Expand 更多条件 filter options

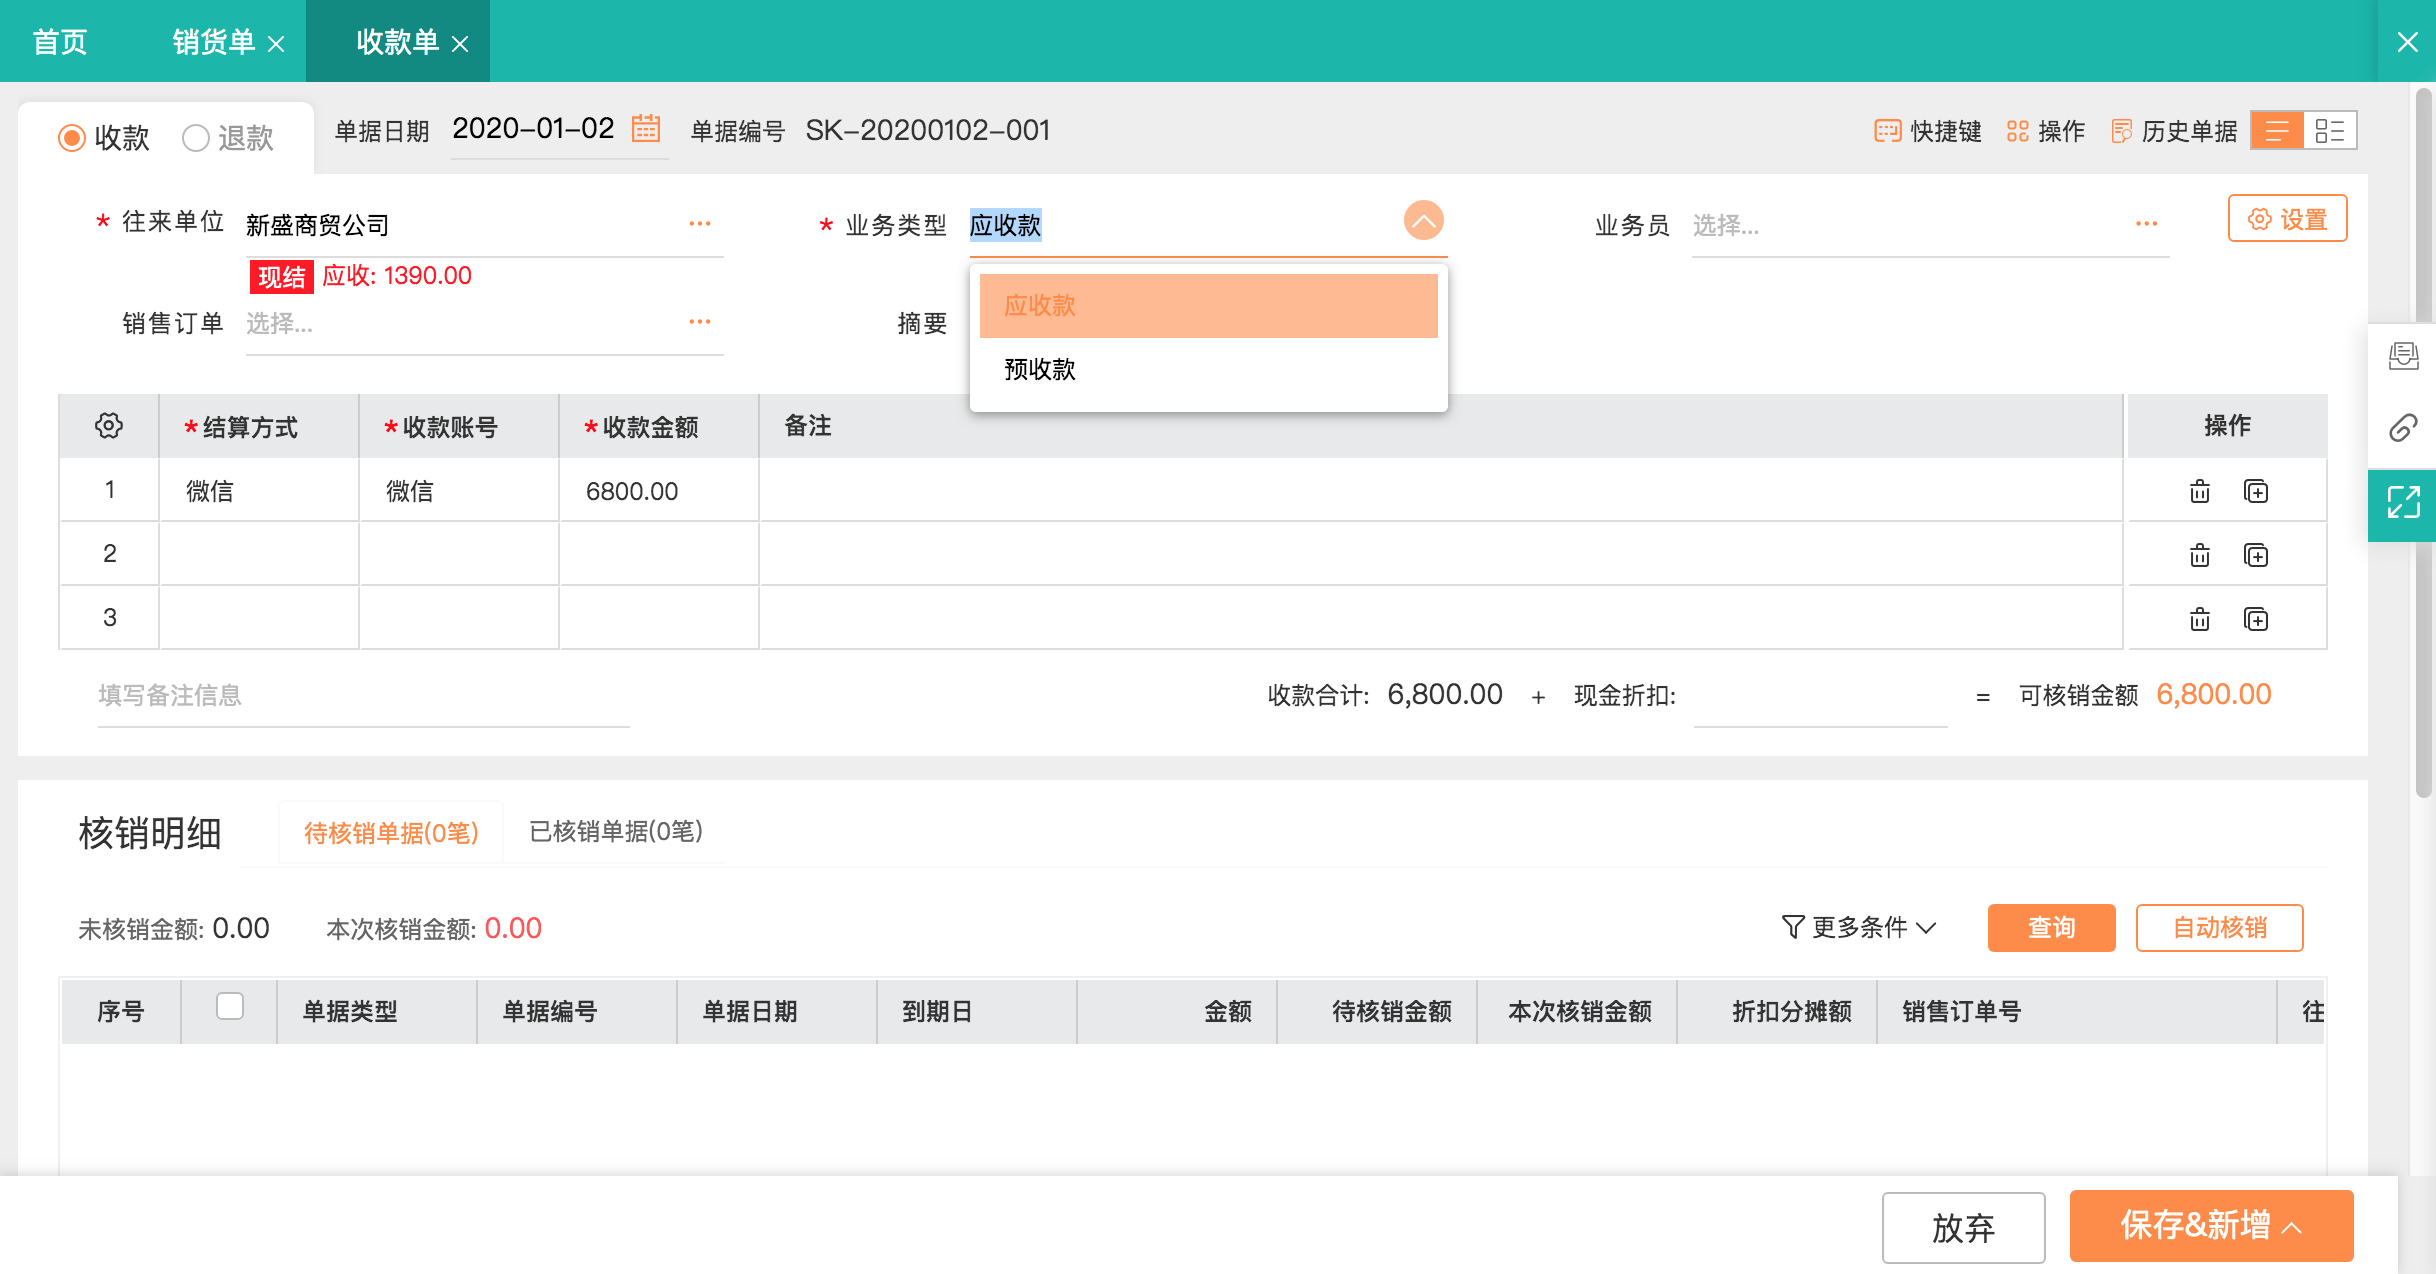click(1859, 928)
